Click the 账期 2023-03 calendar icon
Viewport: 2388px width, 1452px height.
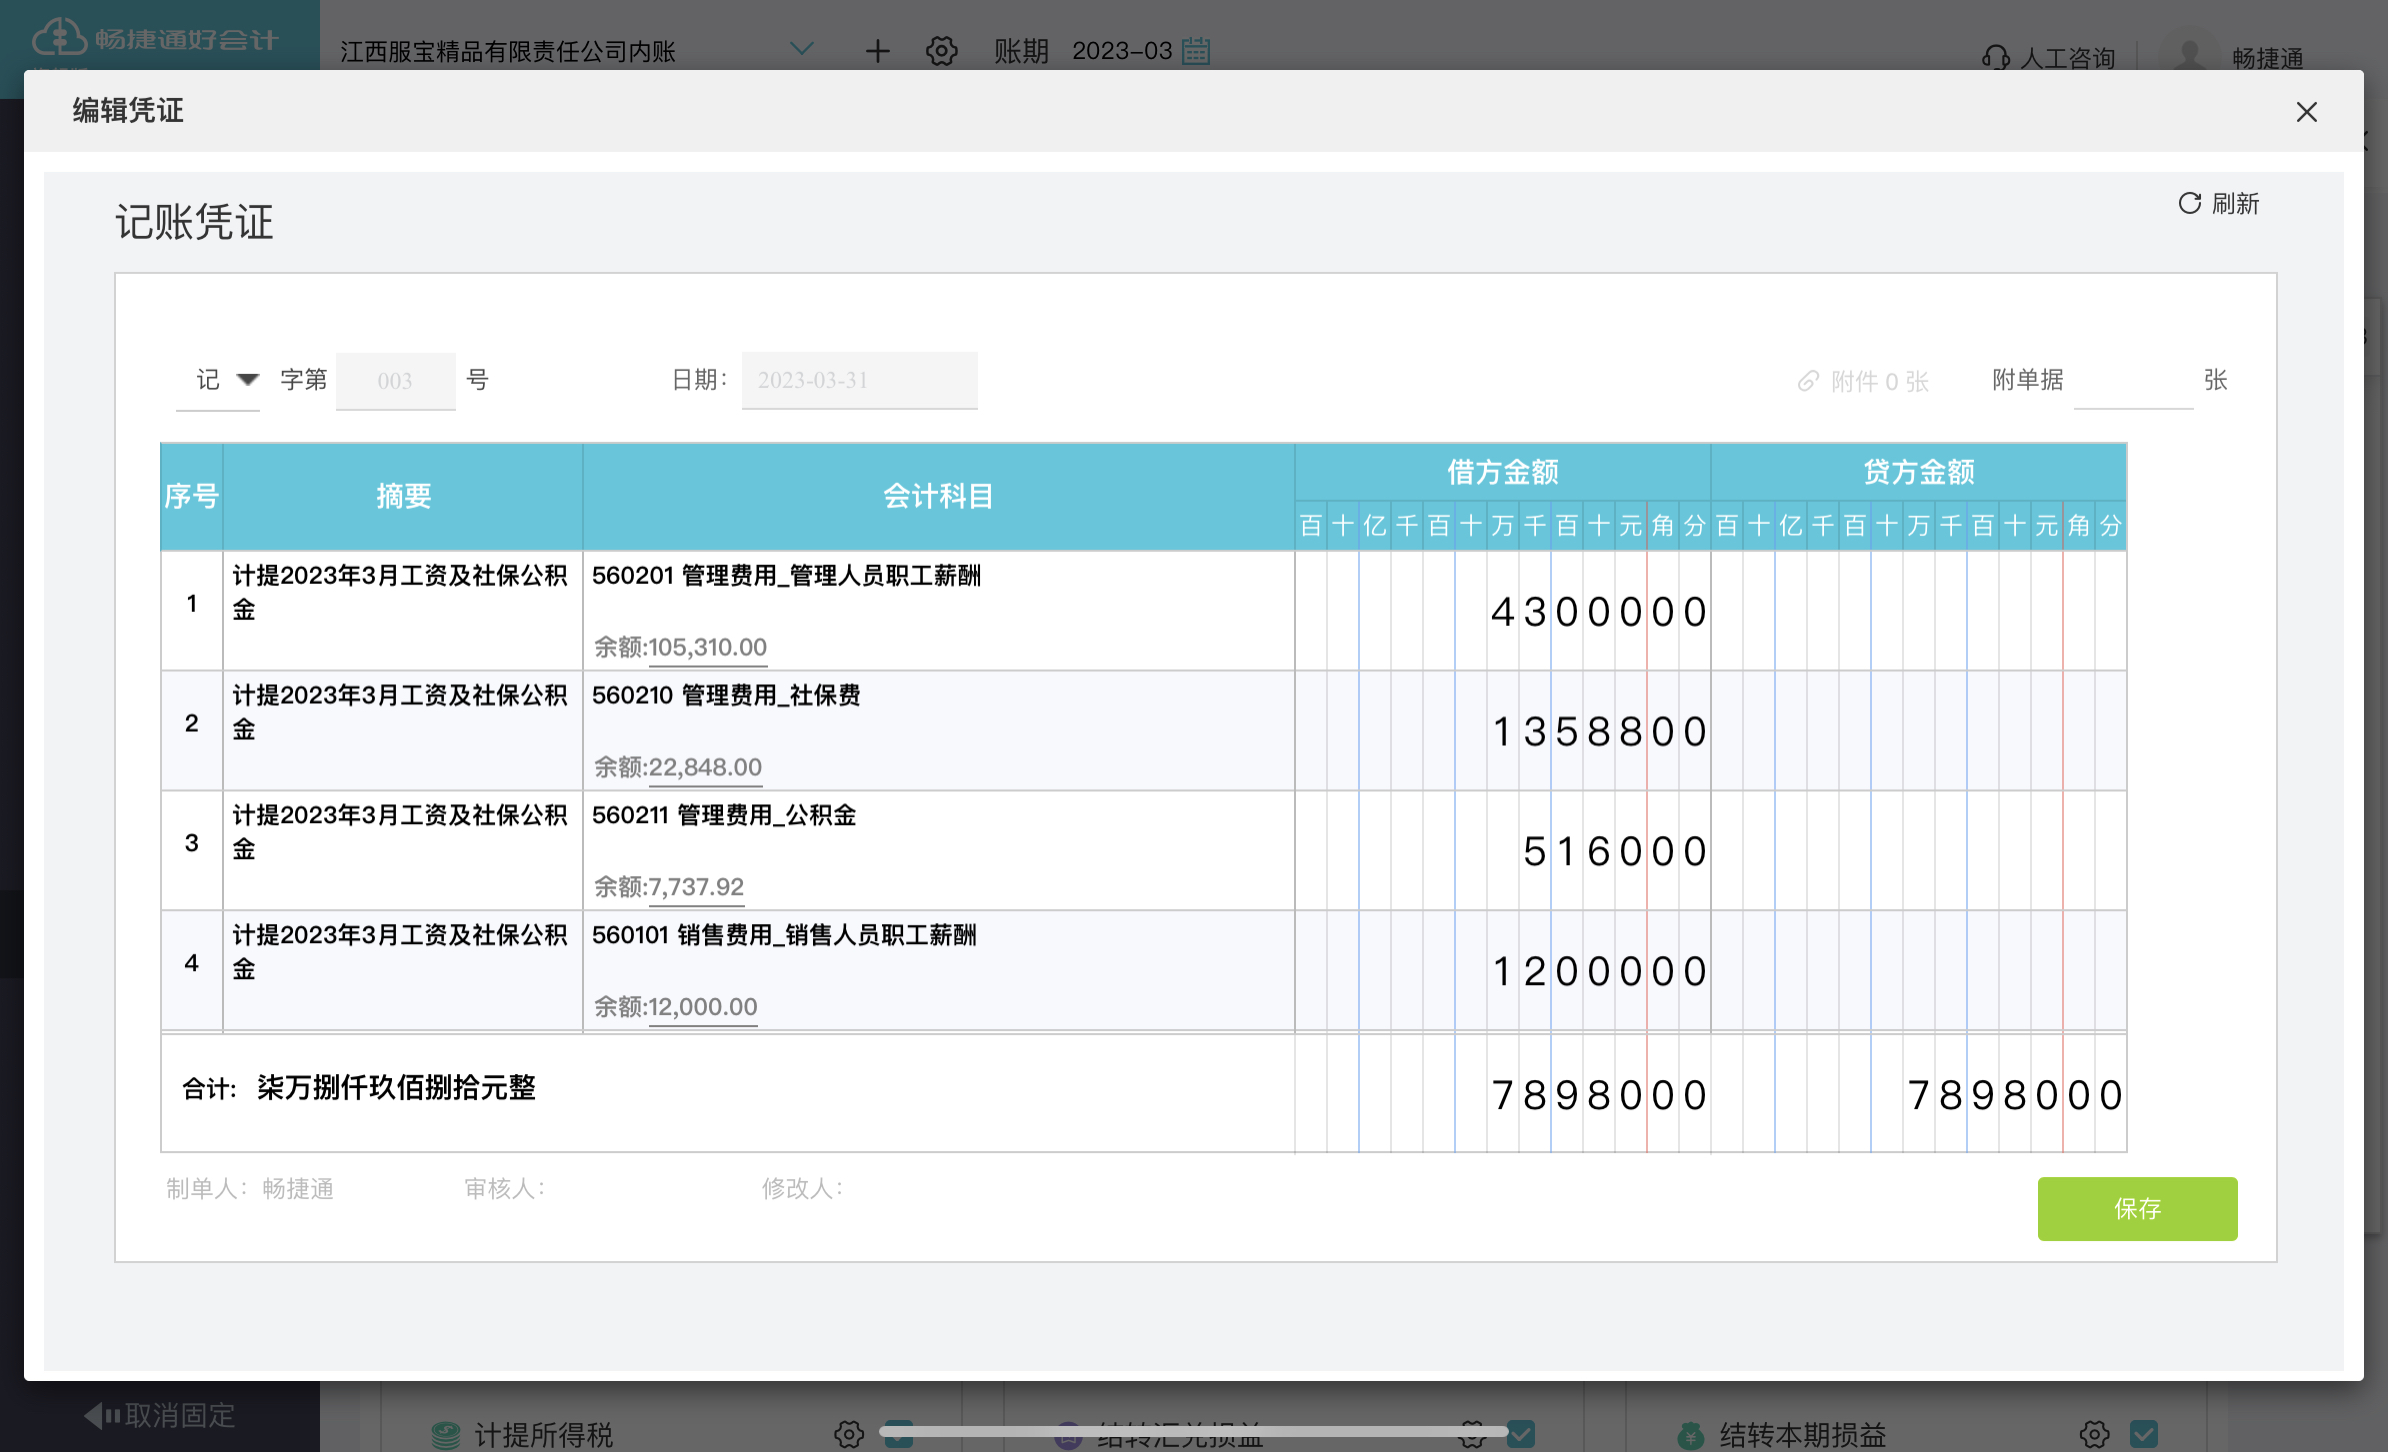(x=1201, y=49)
